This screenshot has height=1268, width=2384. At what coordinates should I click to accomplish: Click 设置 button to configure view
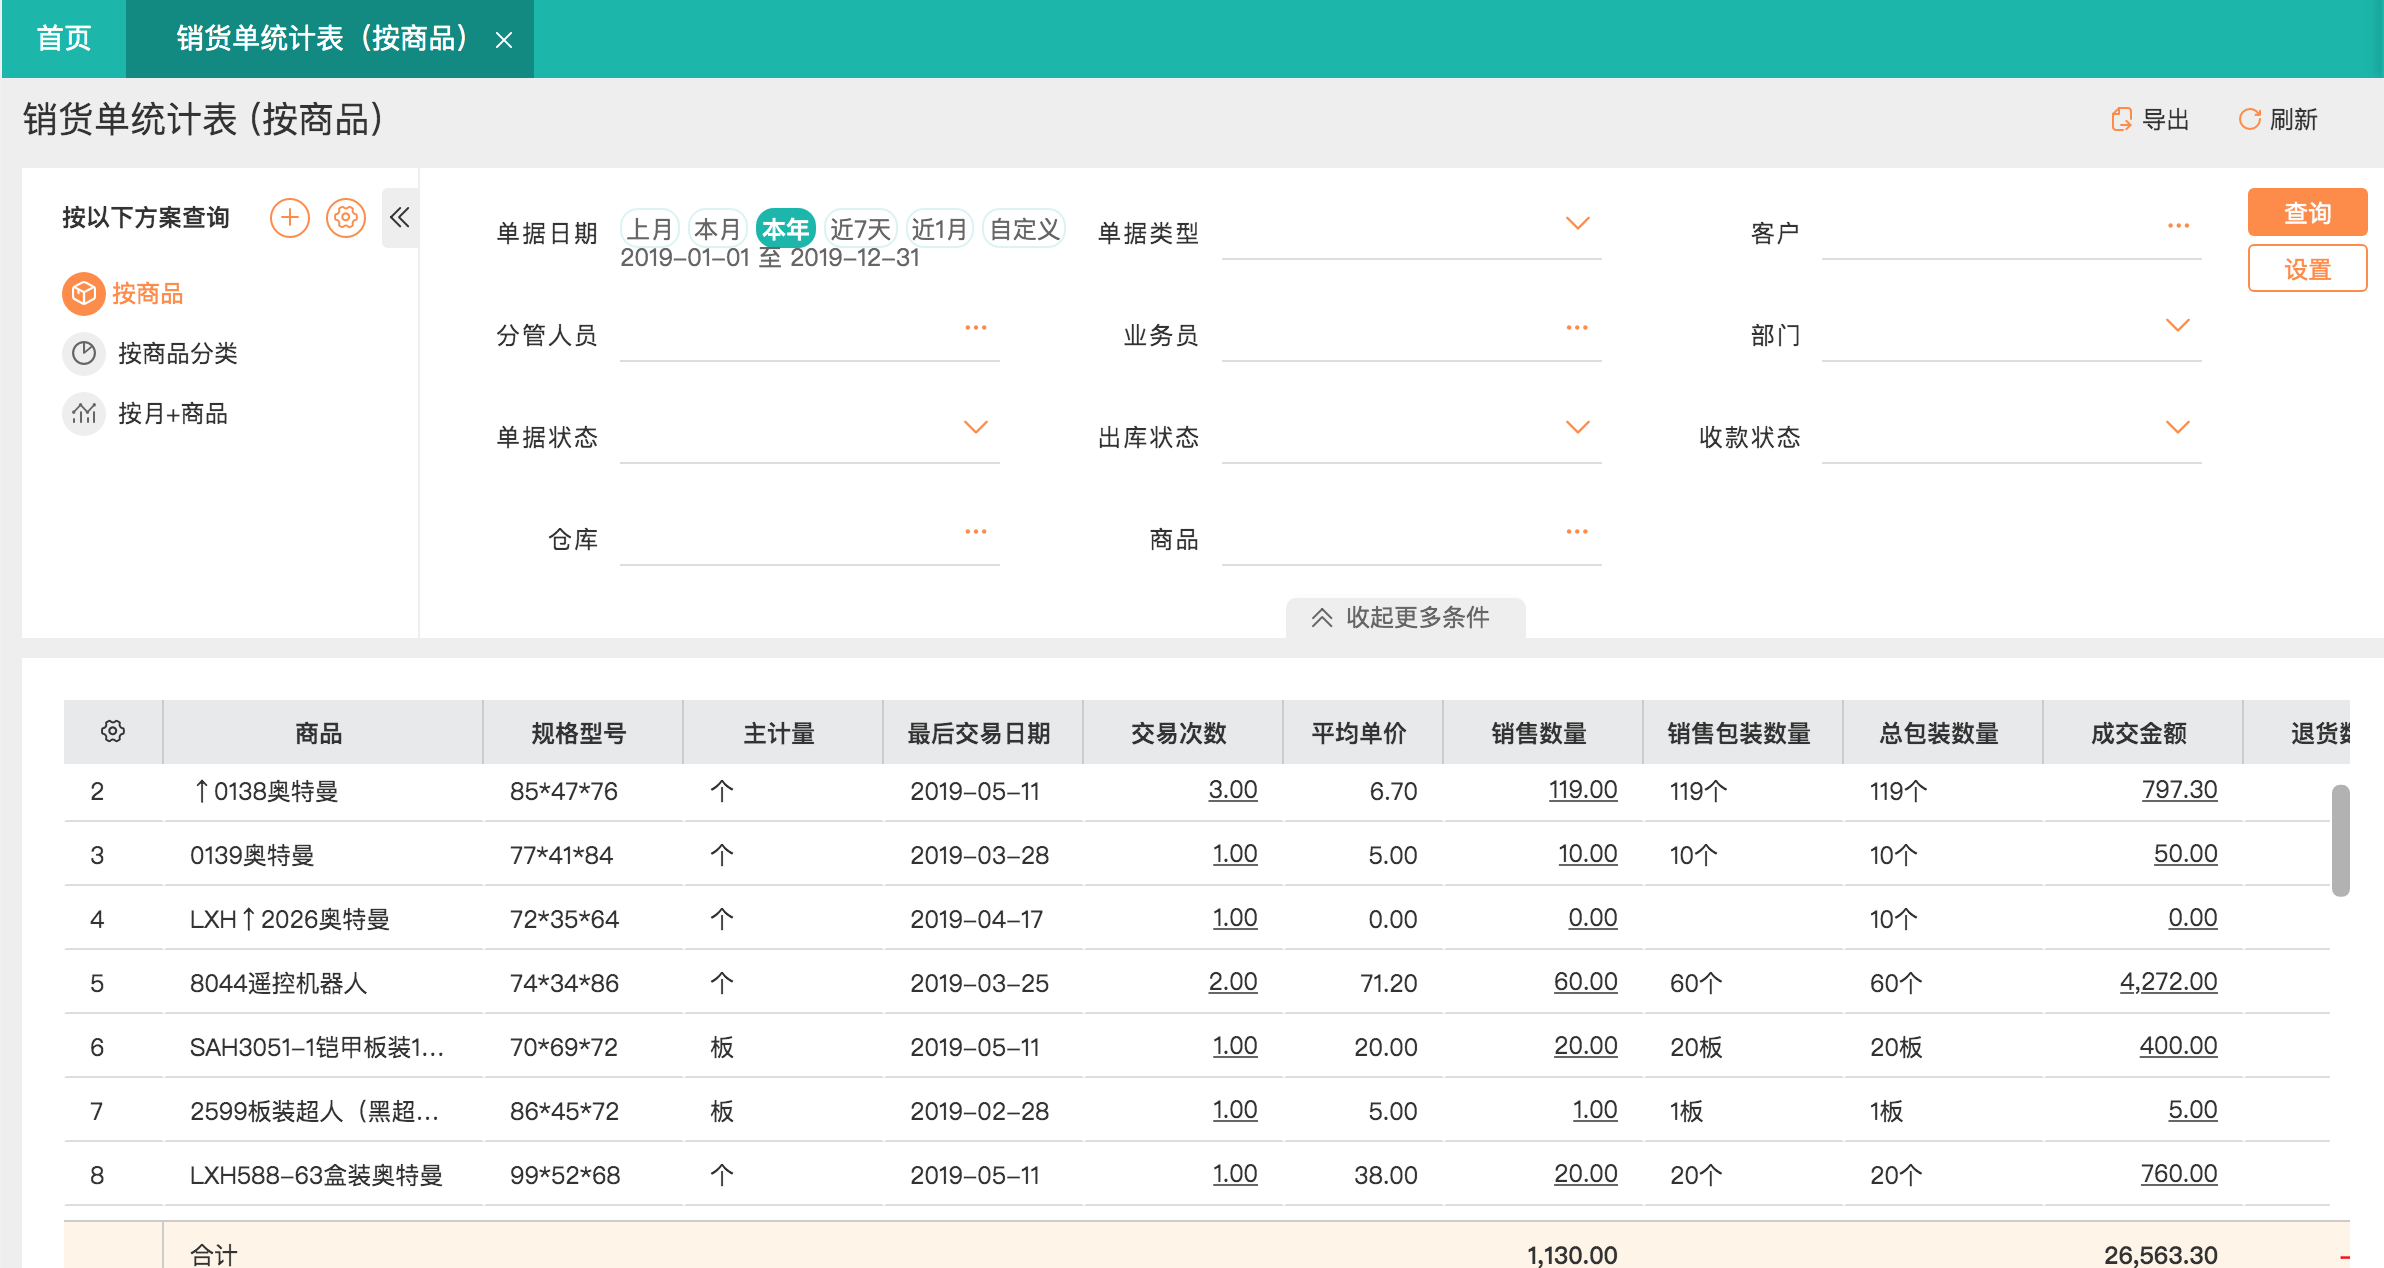click(x=2304, y=268)
